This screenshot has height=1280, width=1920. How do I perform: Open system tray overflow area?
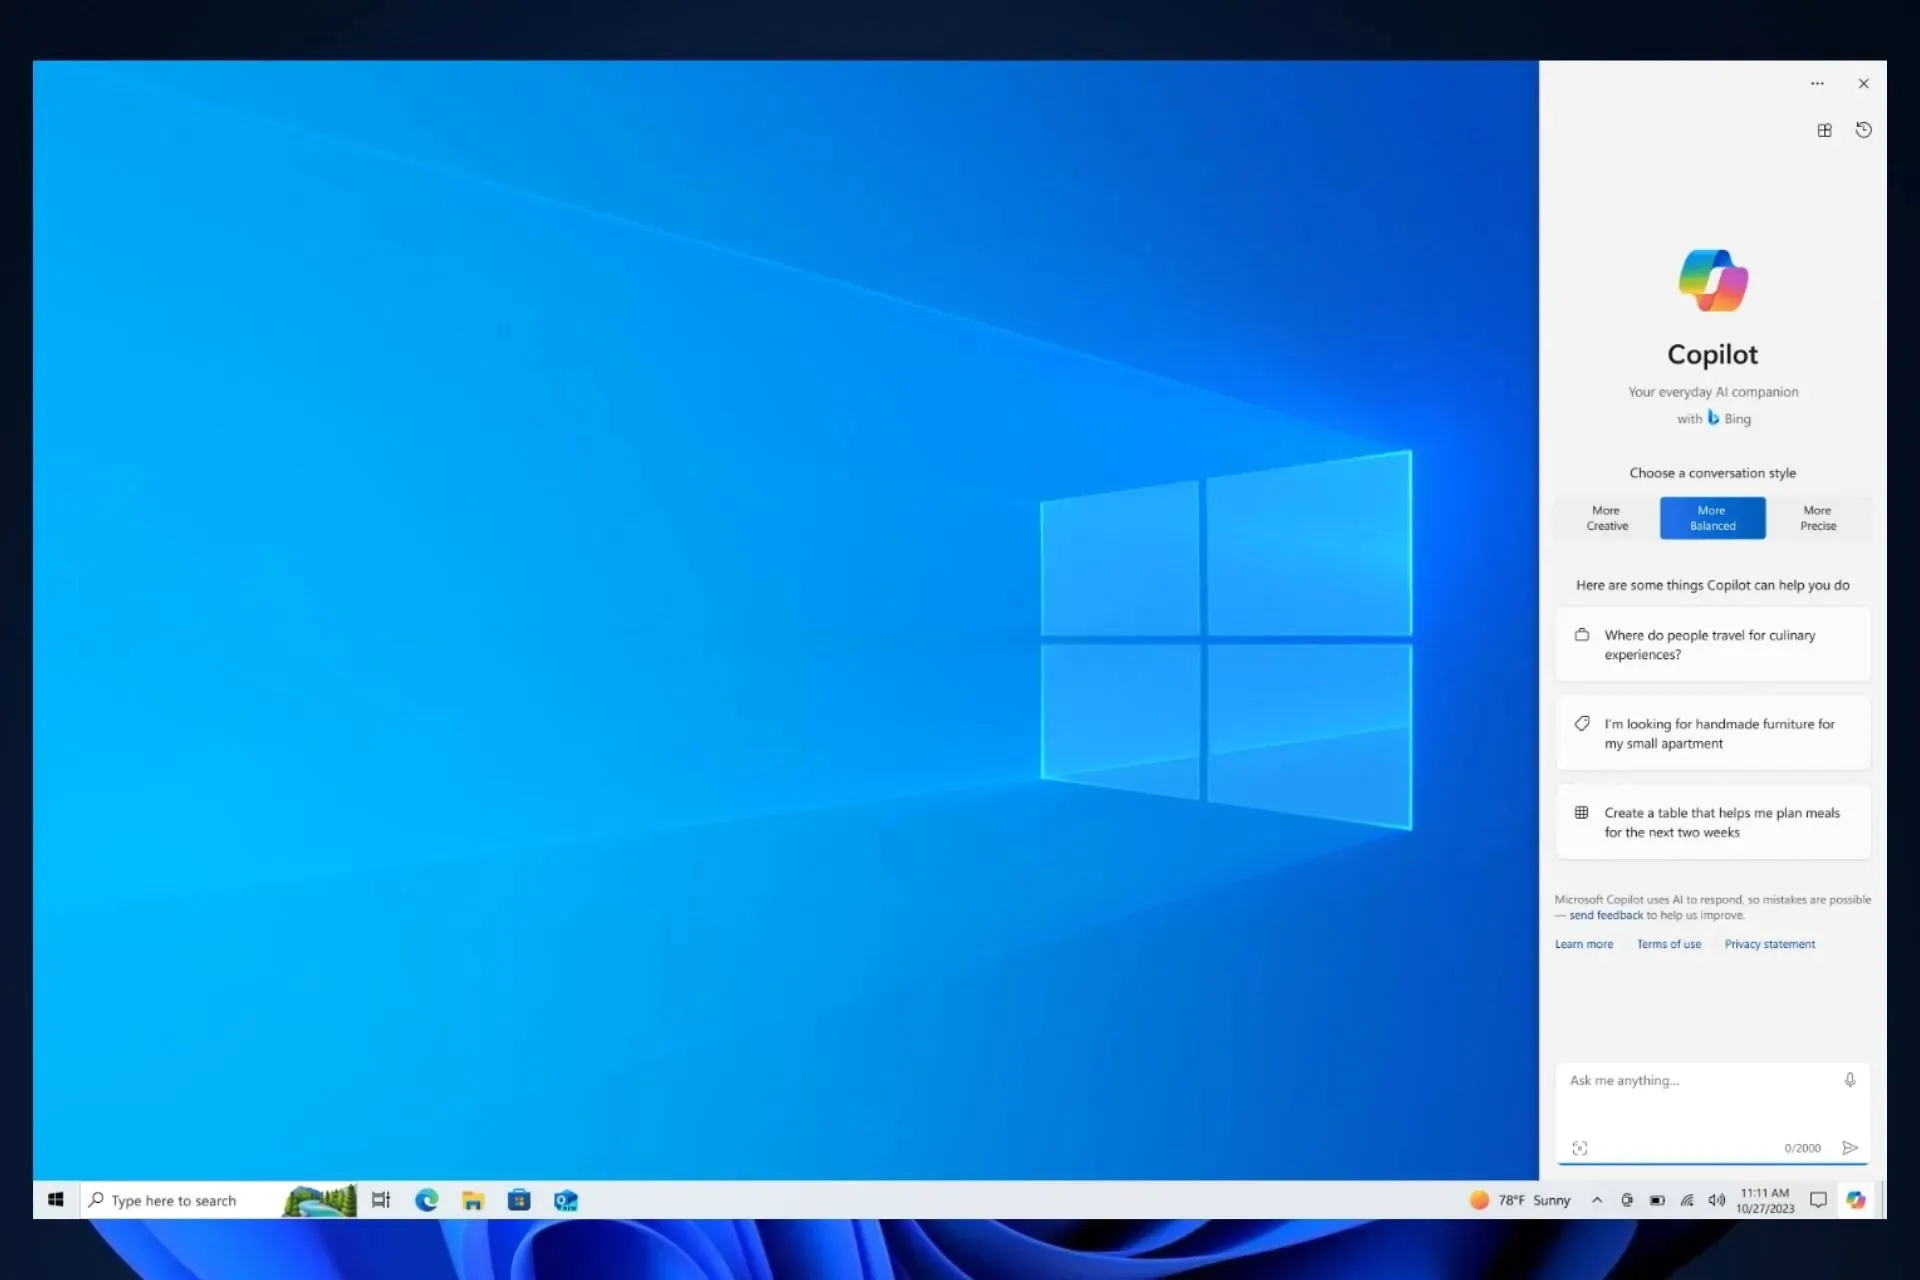(1596, 1200)
